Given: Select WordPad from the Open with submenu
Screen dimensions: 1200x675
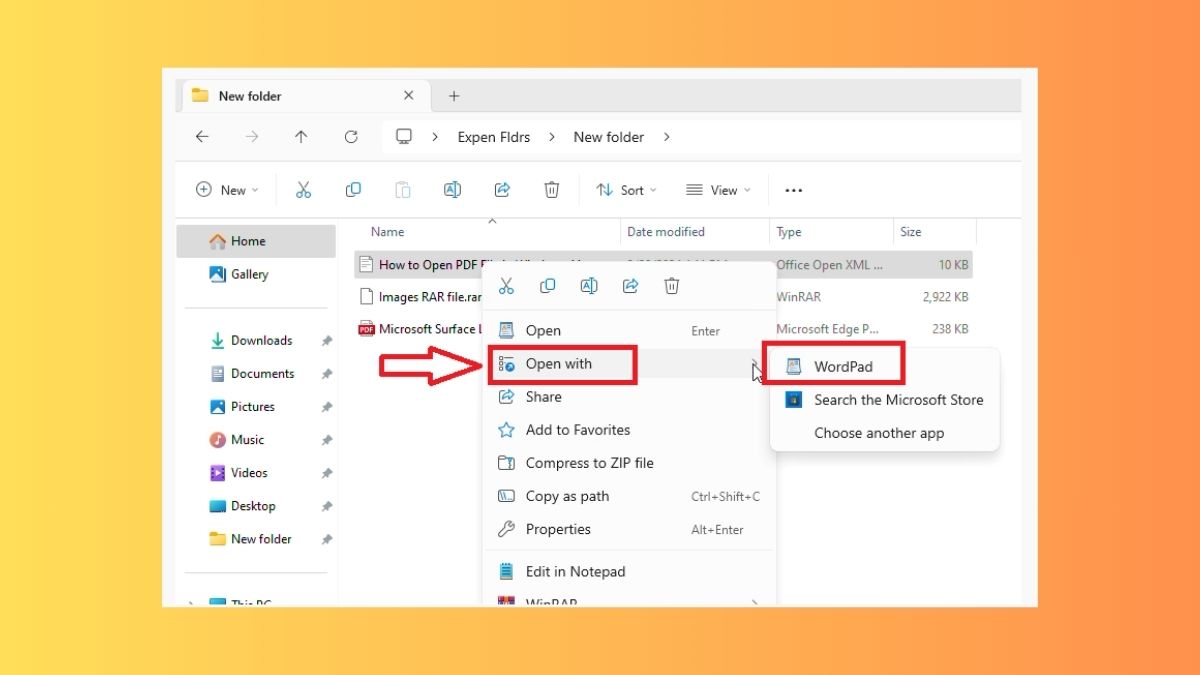Looking at the screenshot, I should (842, 367).
